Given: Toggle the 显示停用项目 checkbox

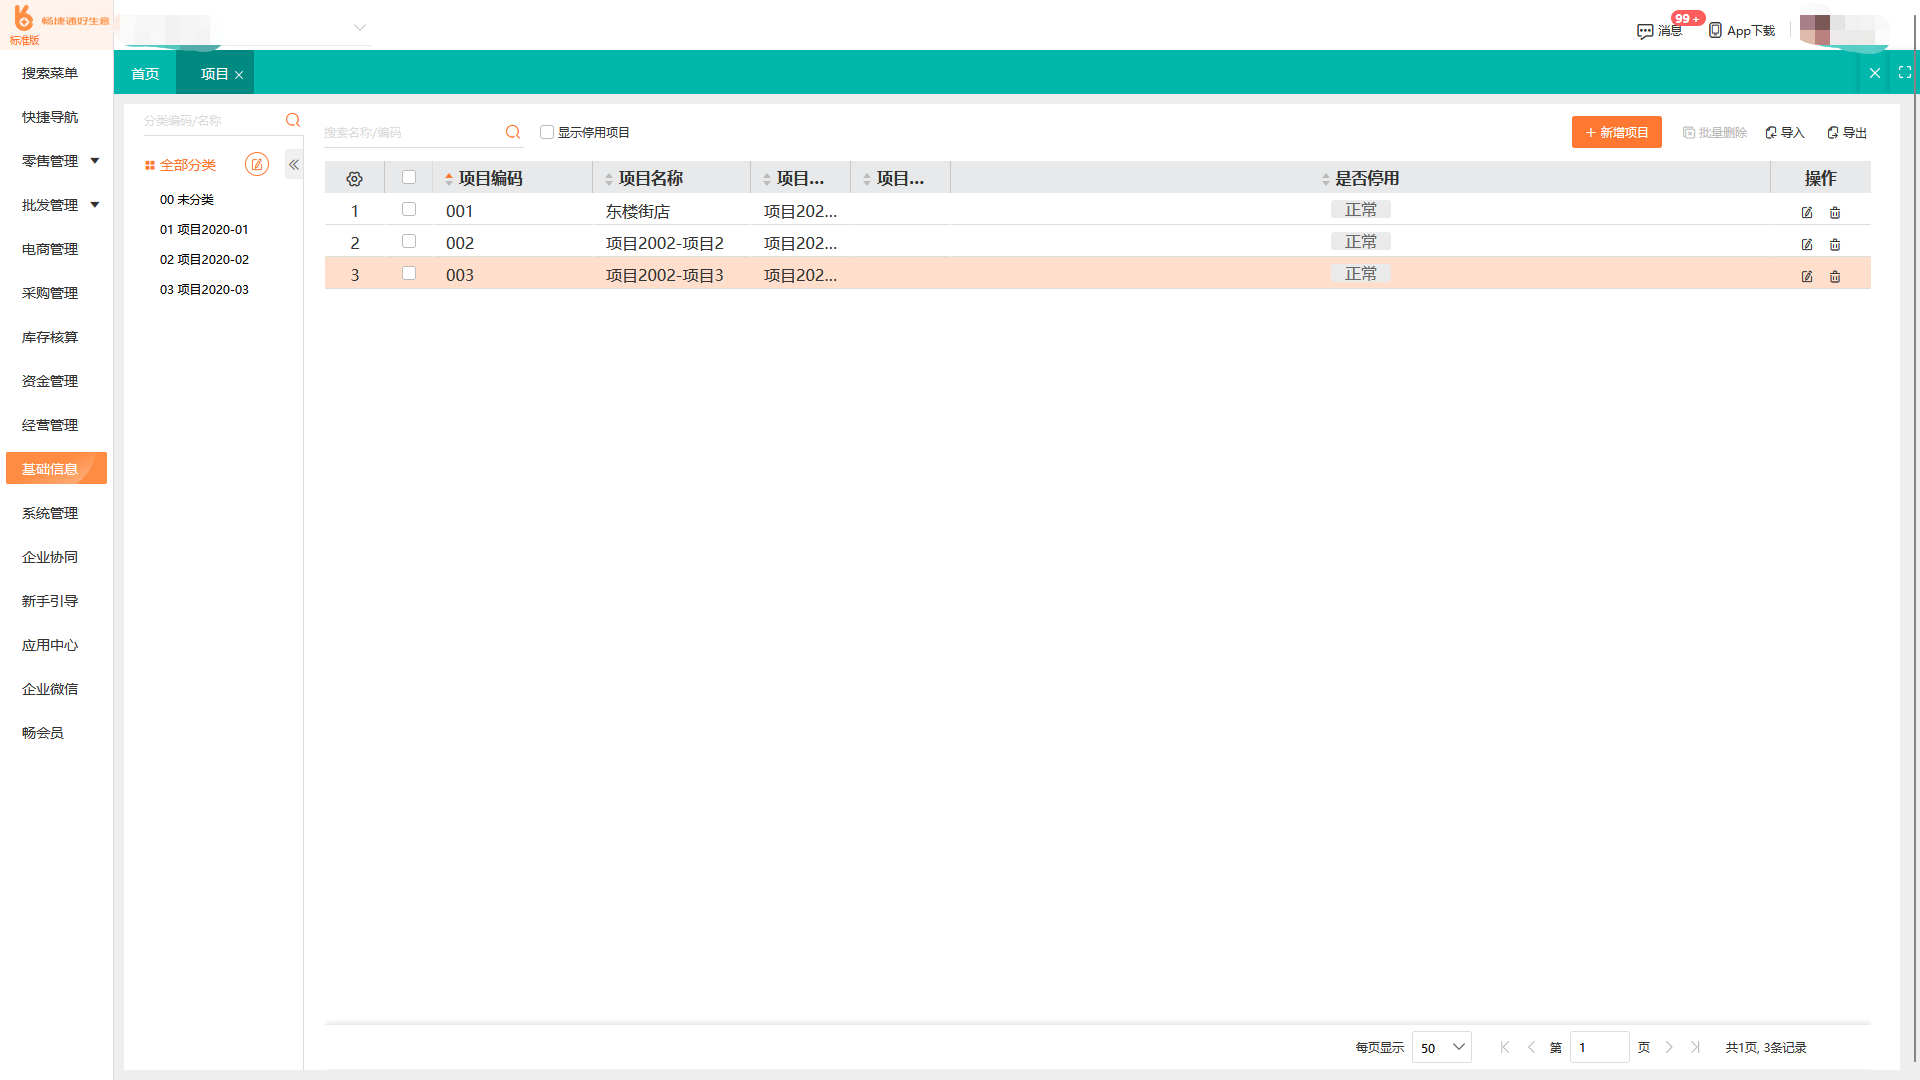Looking at the screenshot, I should (547, 132).
